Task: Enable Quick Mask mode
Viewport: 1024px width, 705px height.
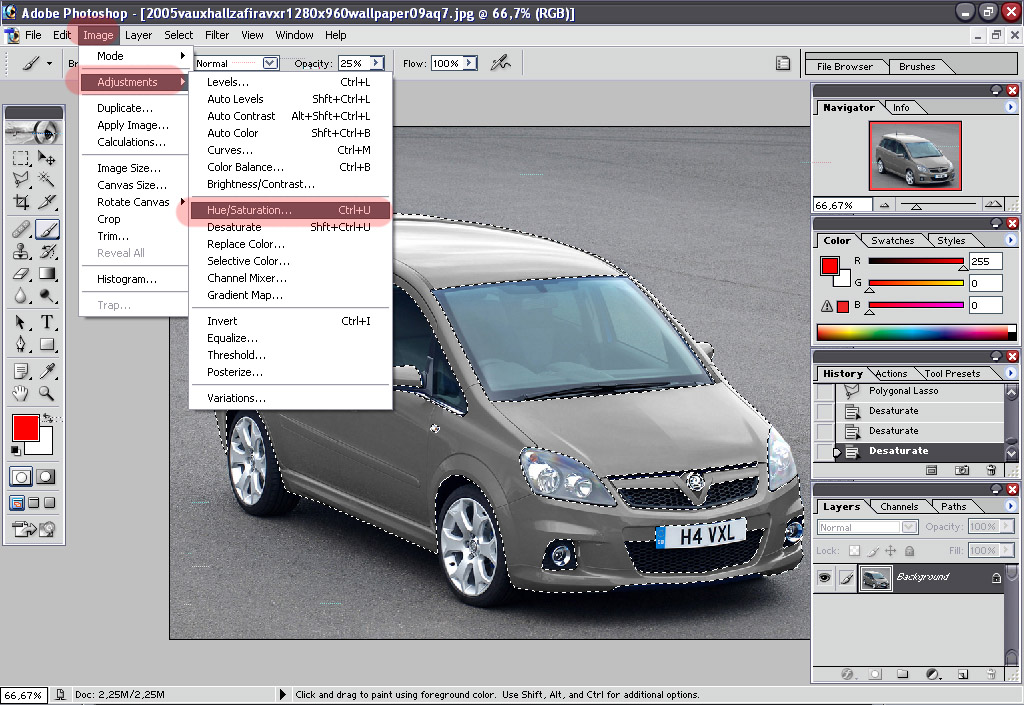Action: point(46,477)
